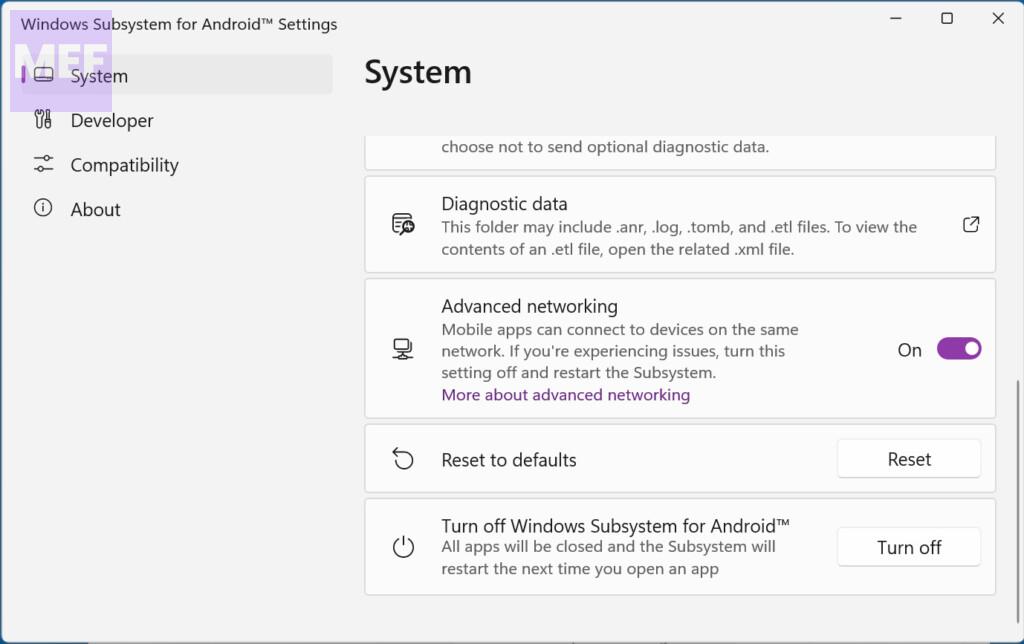The image size is (1024, 644).
Task: Select the Developer text label in sidebar
Action: [112, 121]
